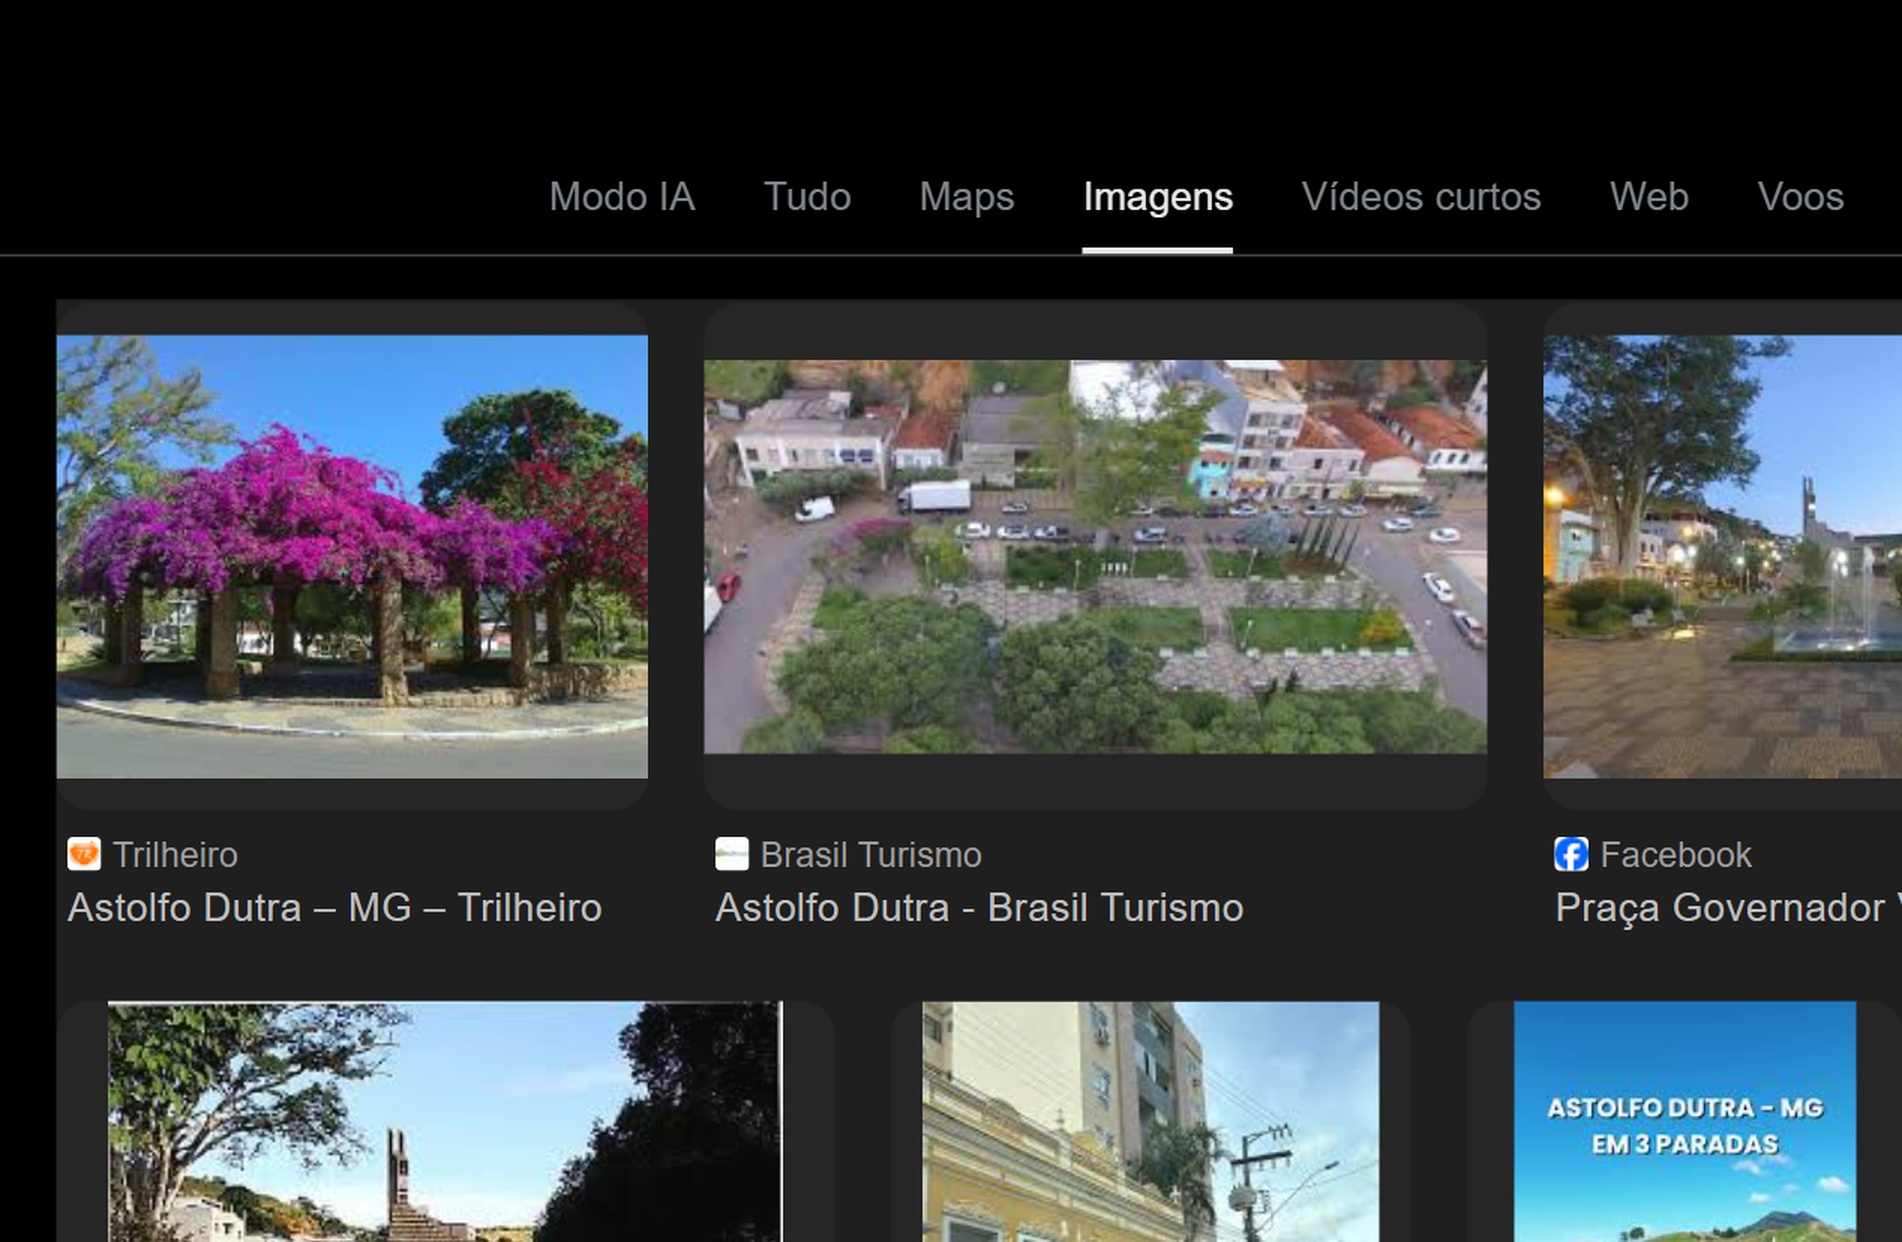Click the Trilheiro favicon icon
1902x1242 pixels.
84,854
